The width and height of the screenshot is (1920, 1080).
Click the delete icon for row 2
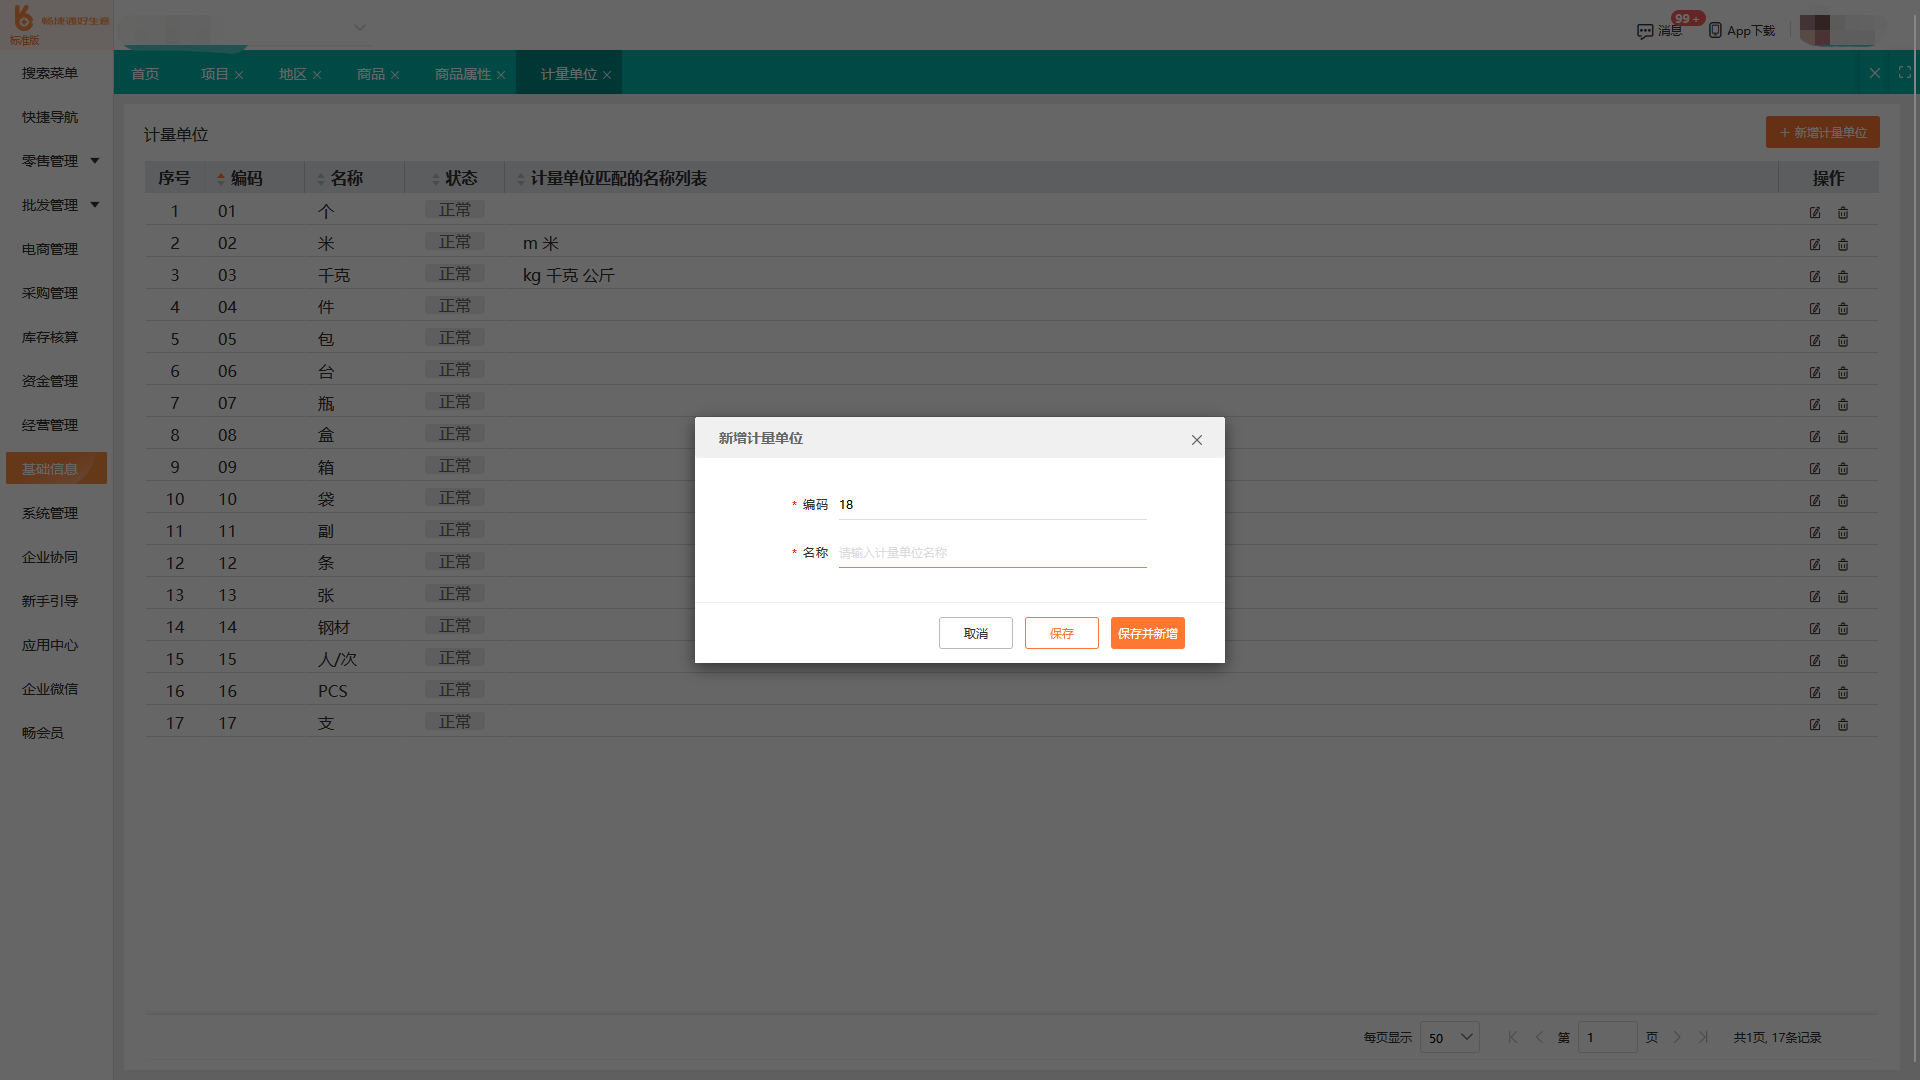pos(1844,244)
